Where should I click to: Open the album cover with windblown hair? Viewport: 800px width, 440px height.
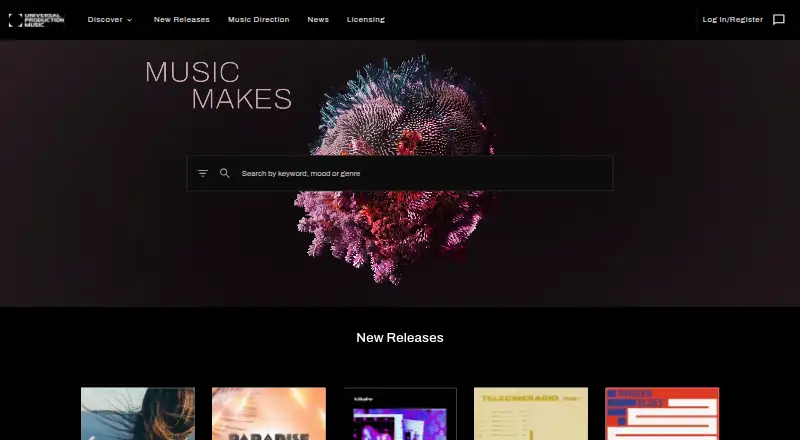(138, 413)
